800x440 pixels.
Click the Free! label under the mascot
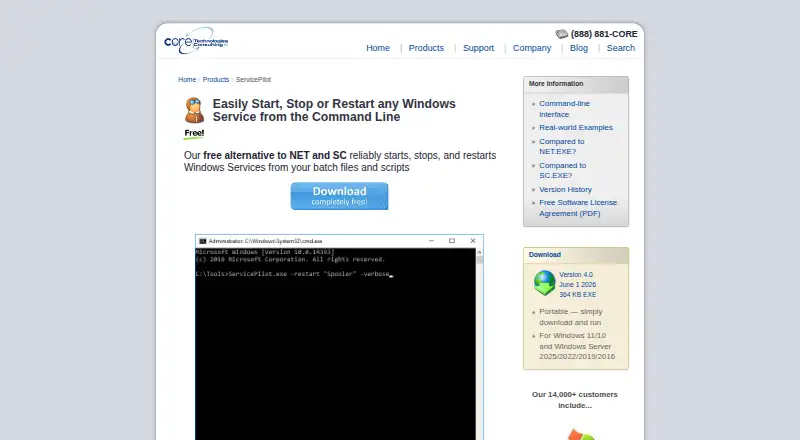(194, 133)
